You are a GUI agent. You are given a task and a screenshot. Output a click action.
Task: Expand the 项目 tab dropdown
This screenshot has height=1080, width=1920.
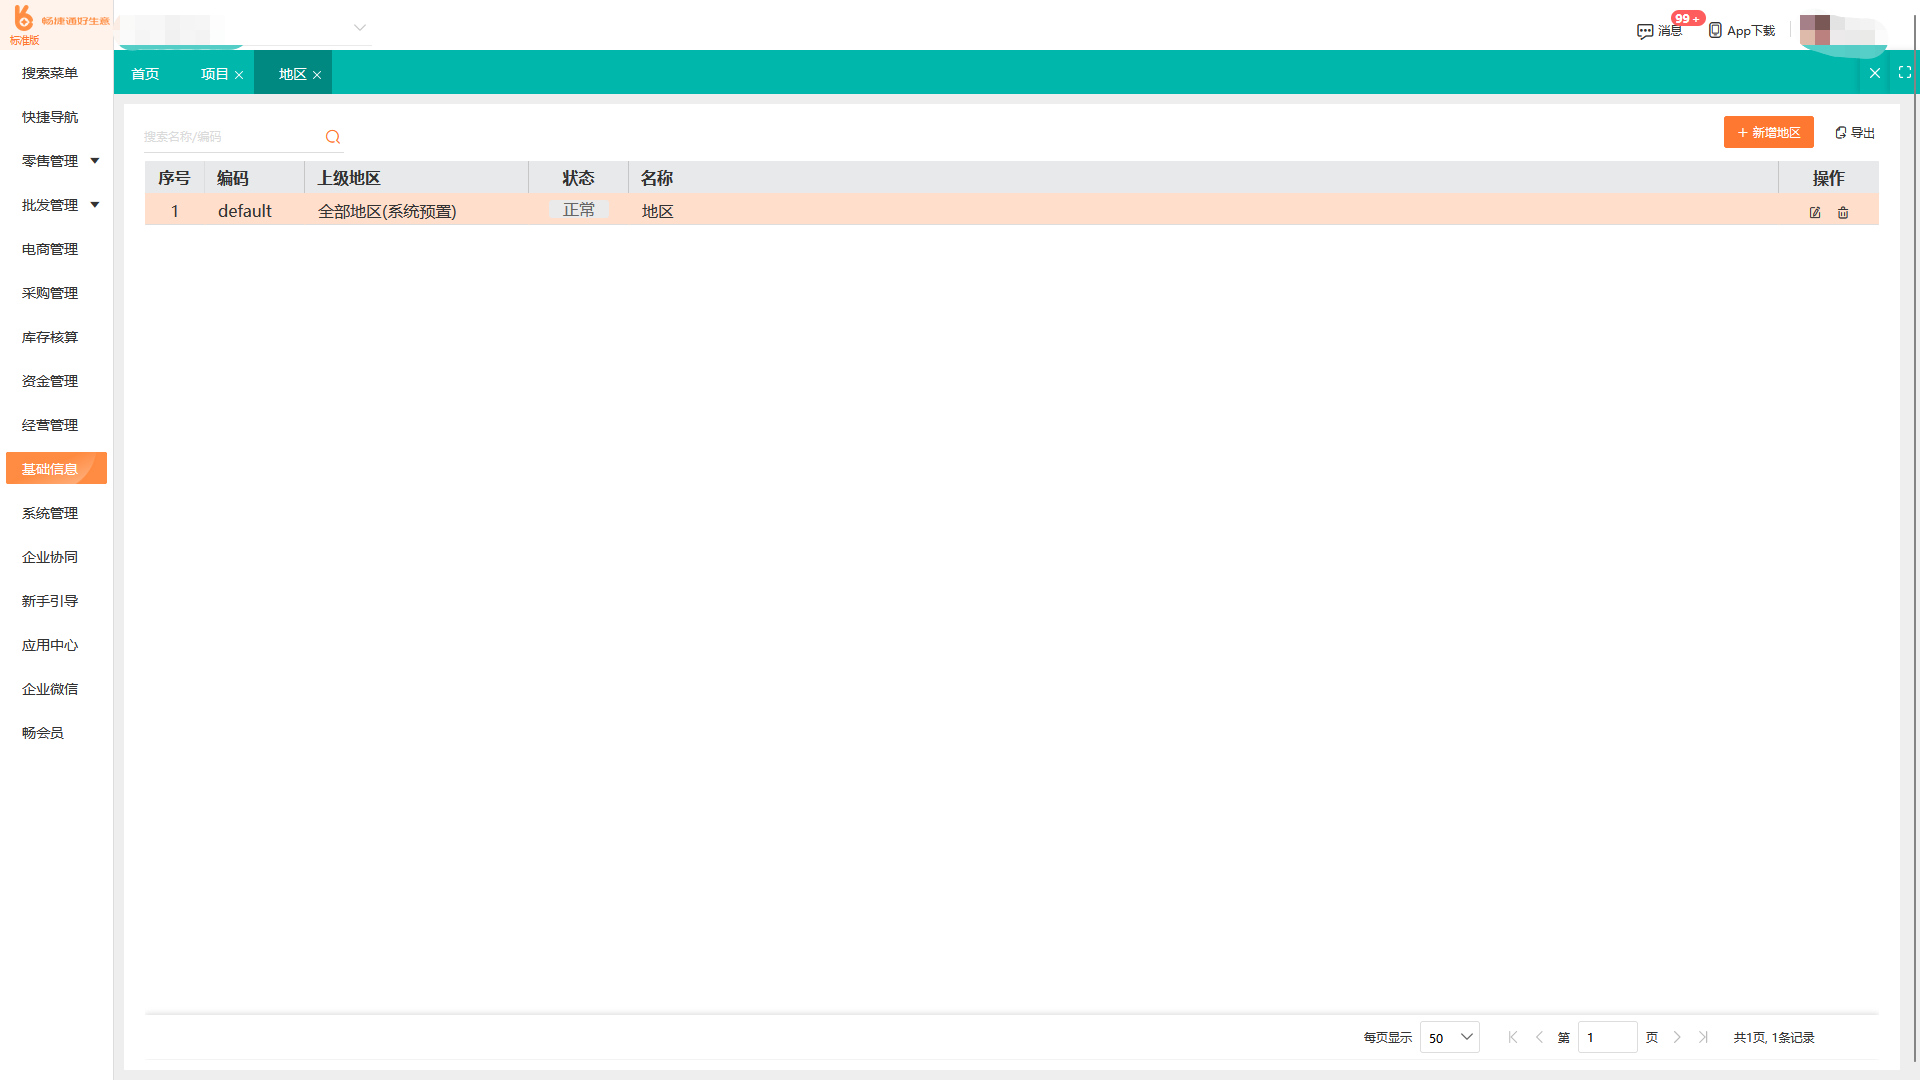(x=214, y=73)
